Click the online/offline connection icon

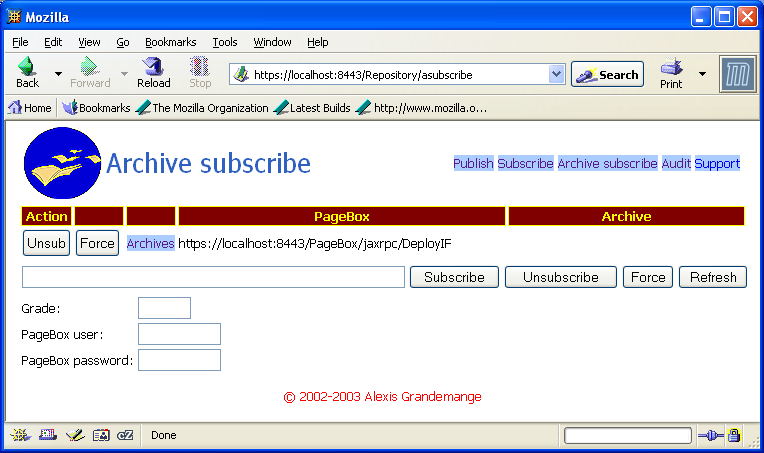point(710,435)
